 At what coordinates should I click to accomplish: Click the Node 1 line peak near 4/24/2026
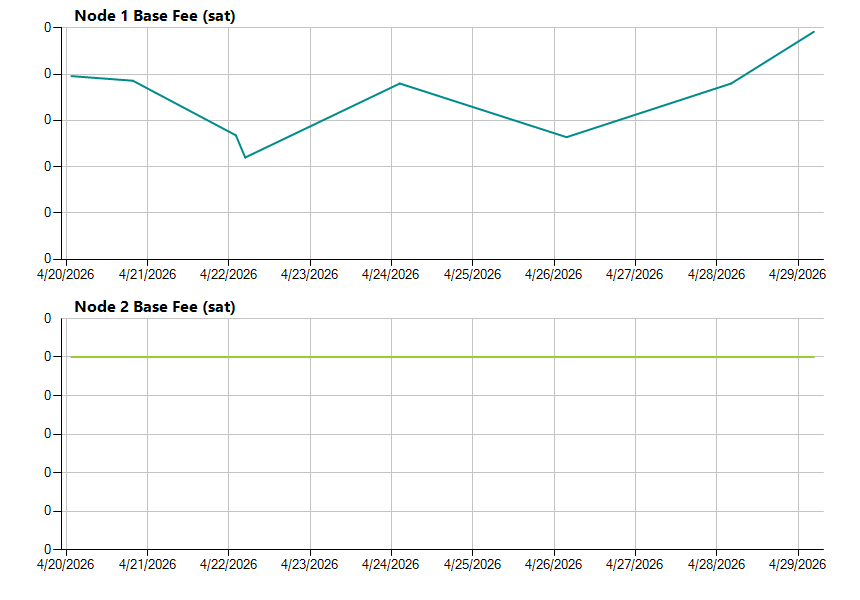[400, 83]
